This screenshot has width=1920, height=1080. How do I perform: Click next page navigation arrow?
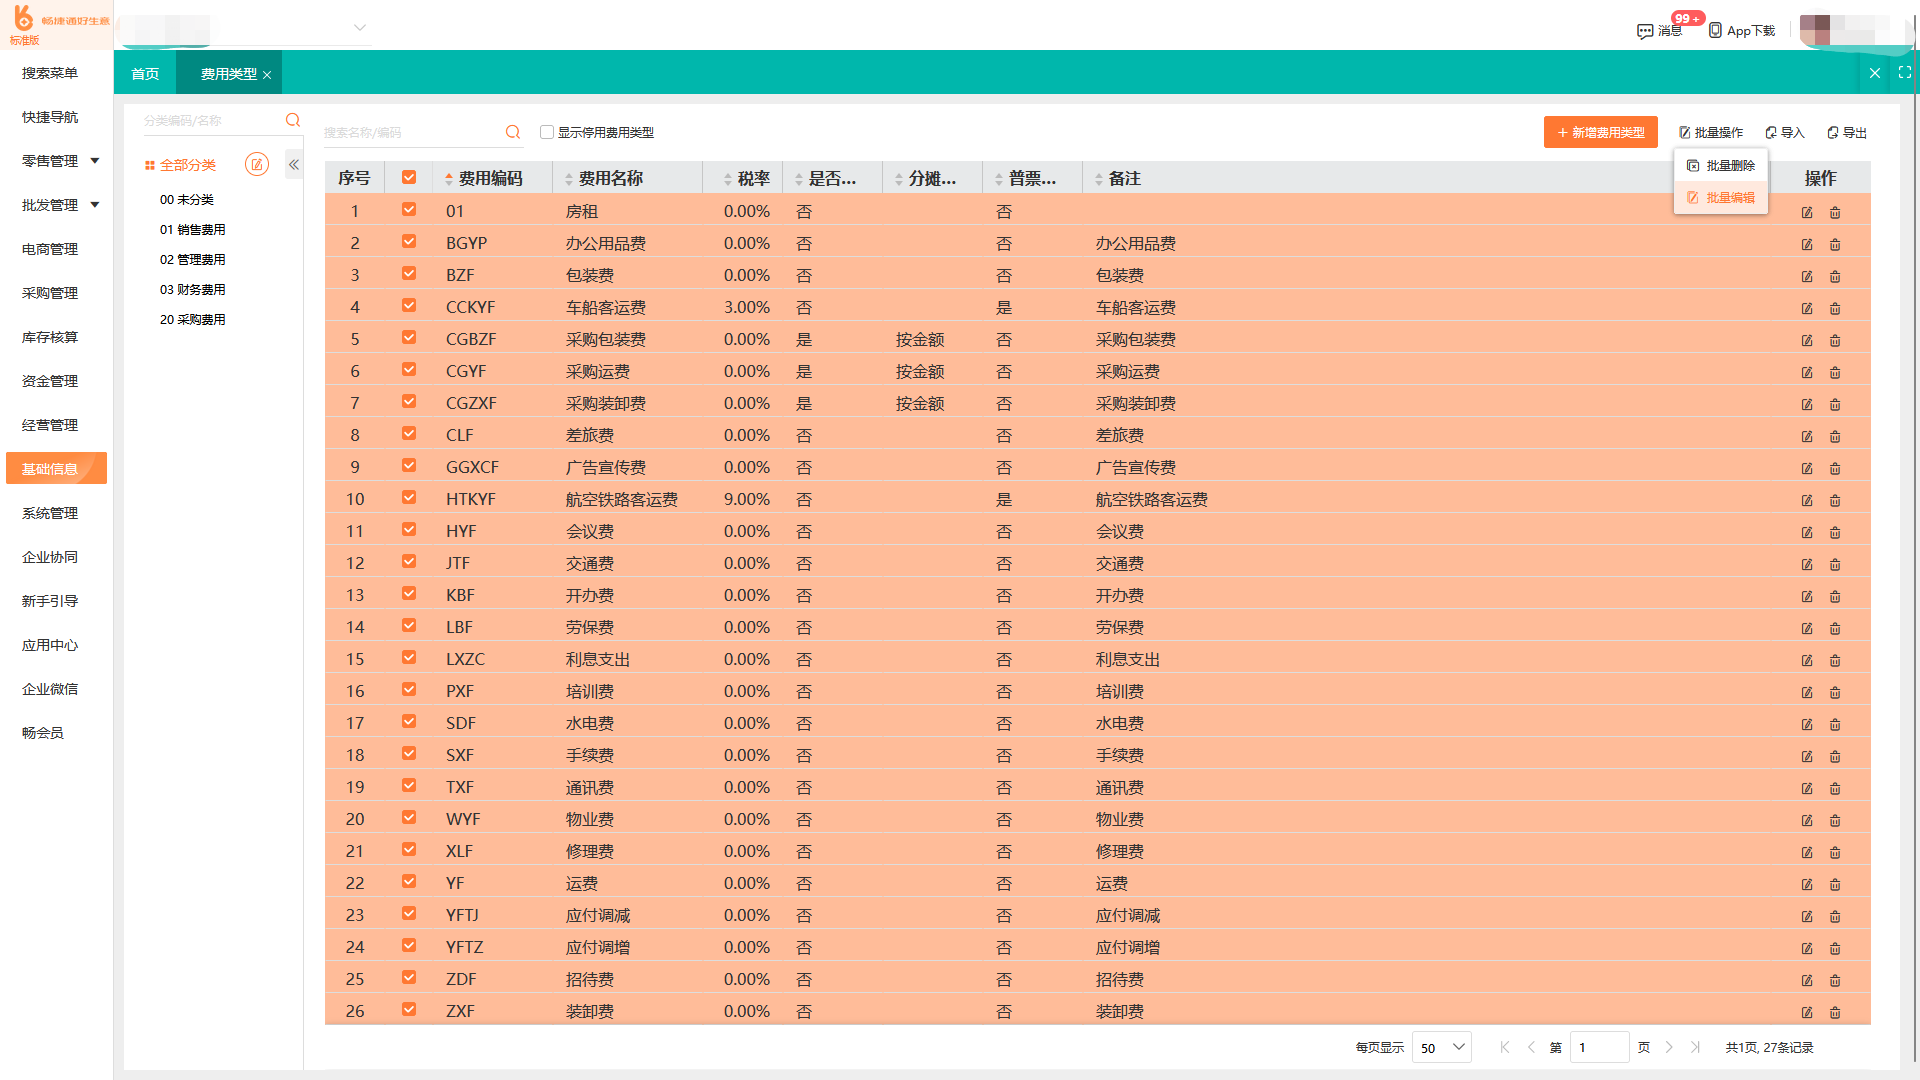click(1664, 1048)
